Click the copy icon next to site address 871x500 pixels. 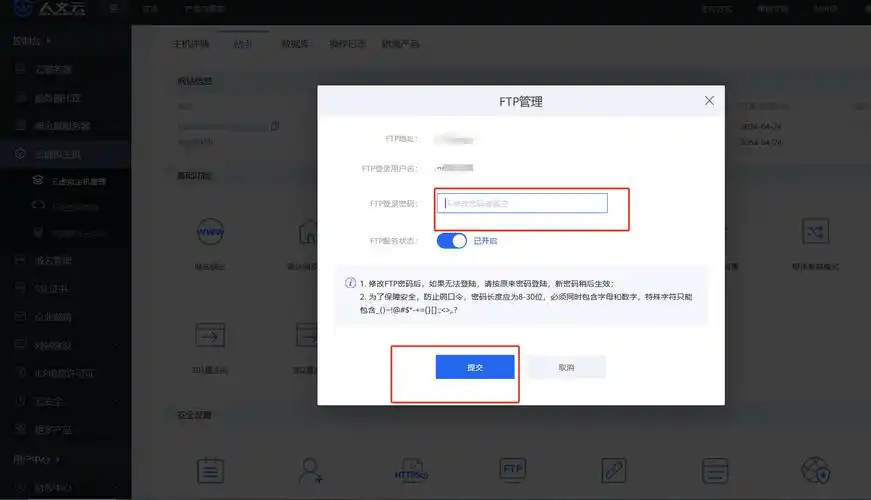pos(275,126)
